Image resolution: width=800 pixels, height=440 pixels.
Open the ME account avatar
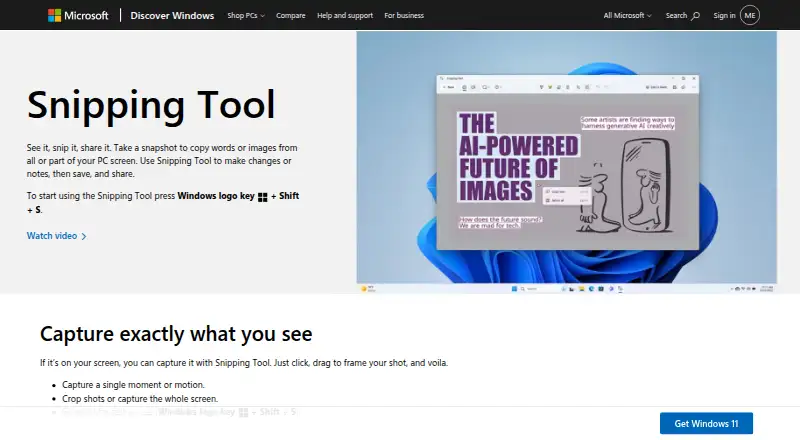click(749, 15)
